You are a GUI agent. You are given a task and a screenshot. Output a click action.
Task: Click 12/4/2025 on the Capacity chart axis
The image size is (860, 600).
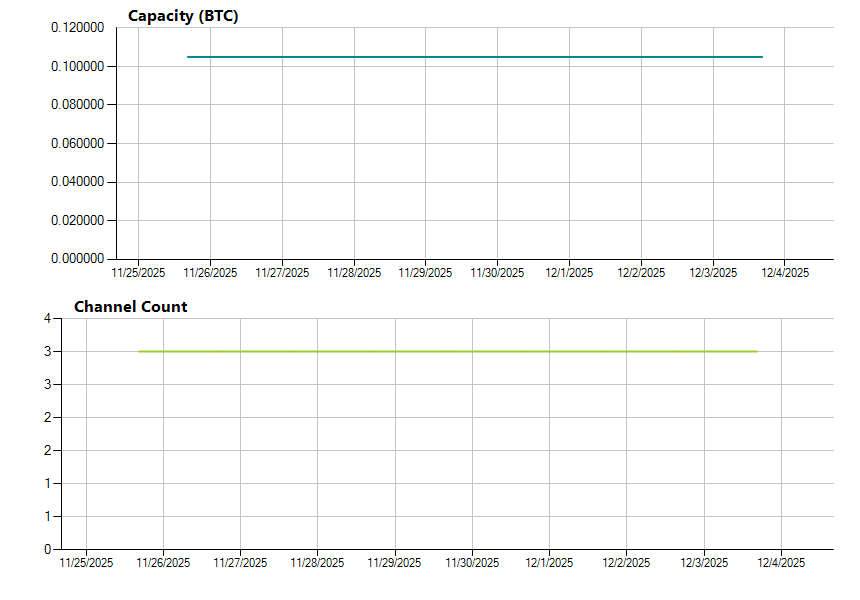point(783,272)
